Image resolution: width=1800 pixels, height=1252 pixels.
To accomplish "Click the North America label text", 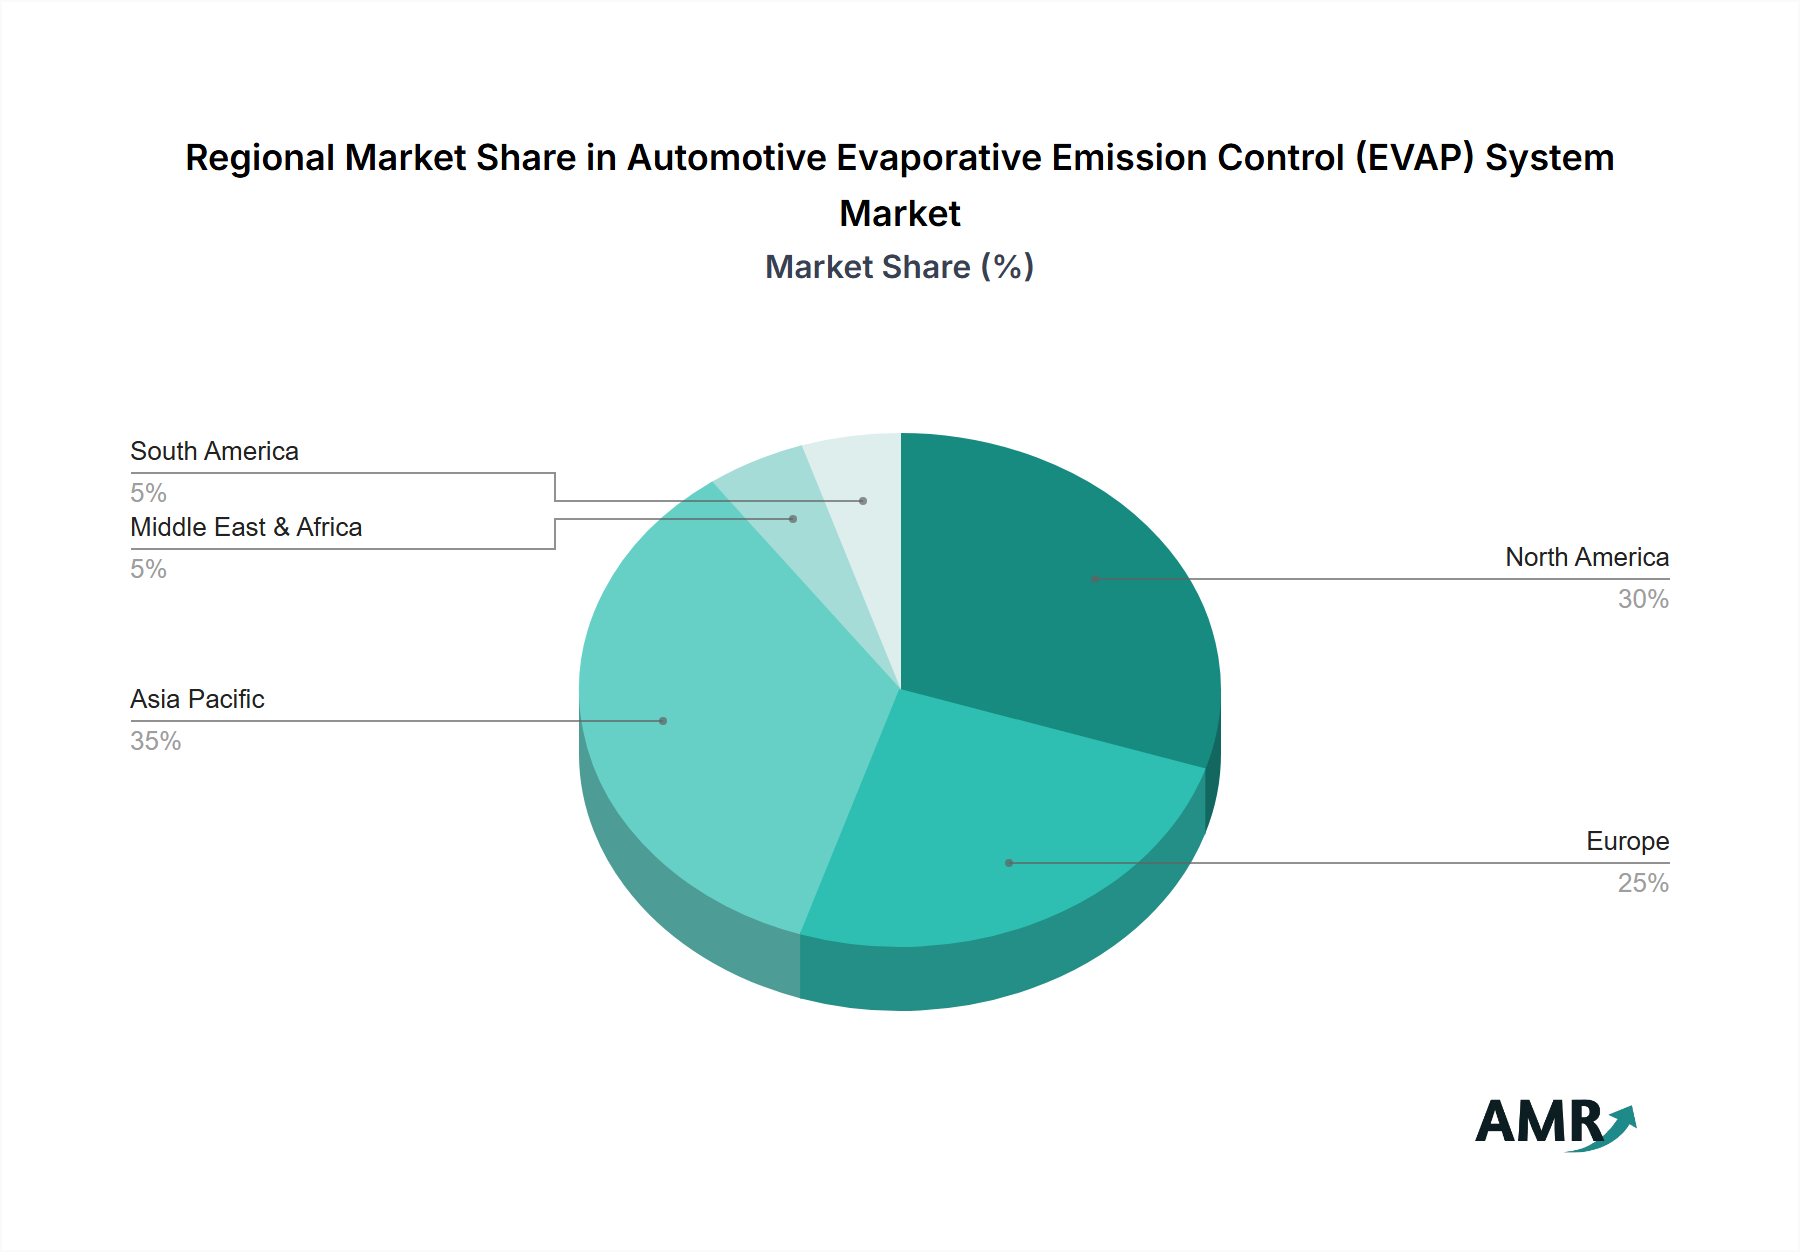I will (1586, 557).
